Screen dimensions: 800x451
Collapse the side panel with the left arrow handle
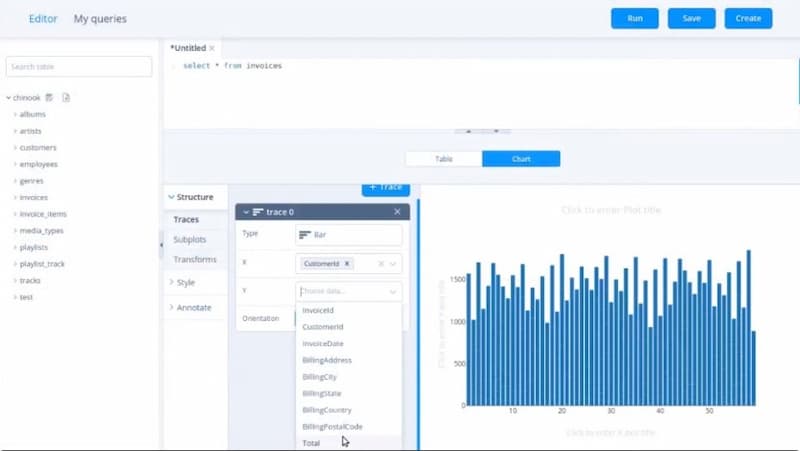(161, 245)
